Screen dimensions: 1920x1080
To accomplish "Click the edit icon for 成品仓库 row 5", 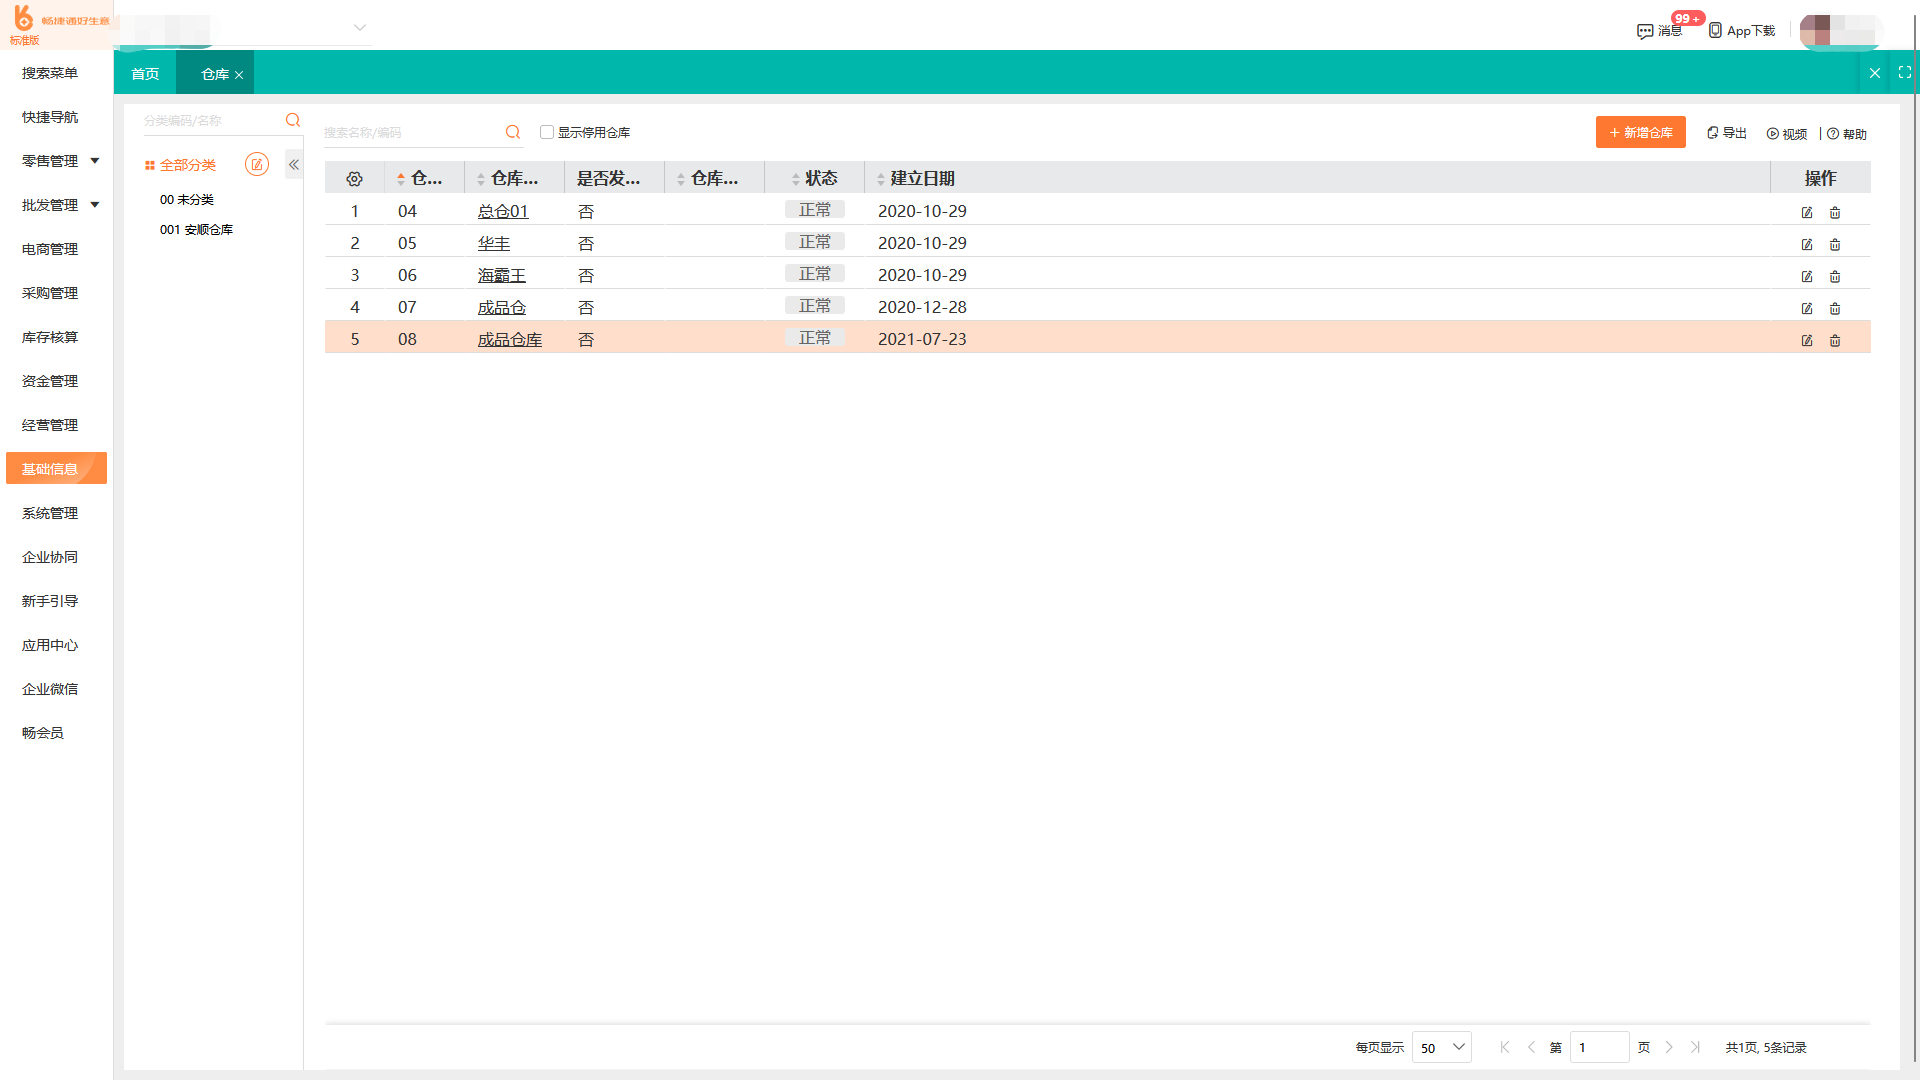I will tap(1807, 339).
